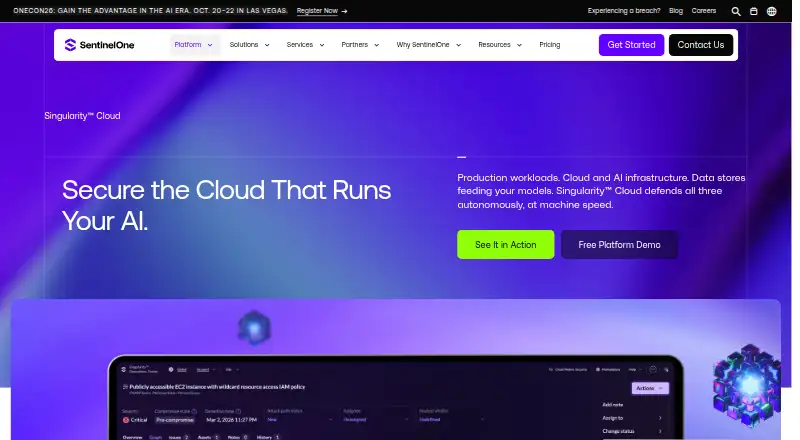Select Change status in the Actions menu

click(632, 431)
